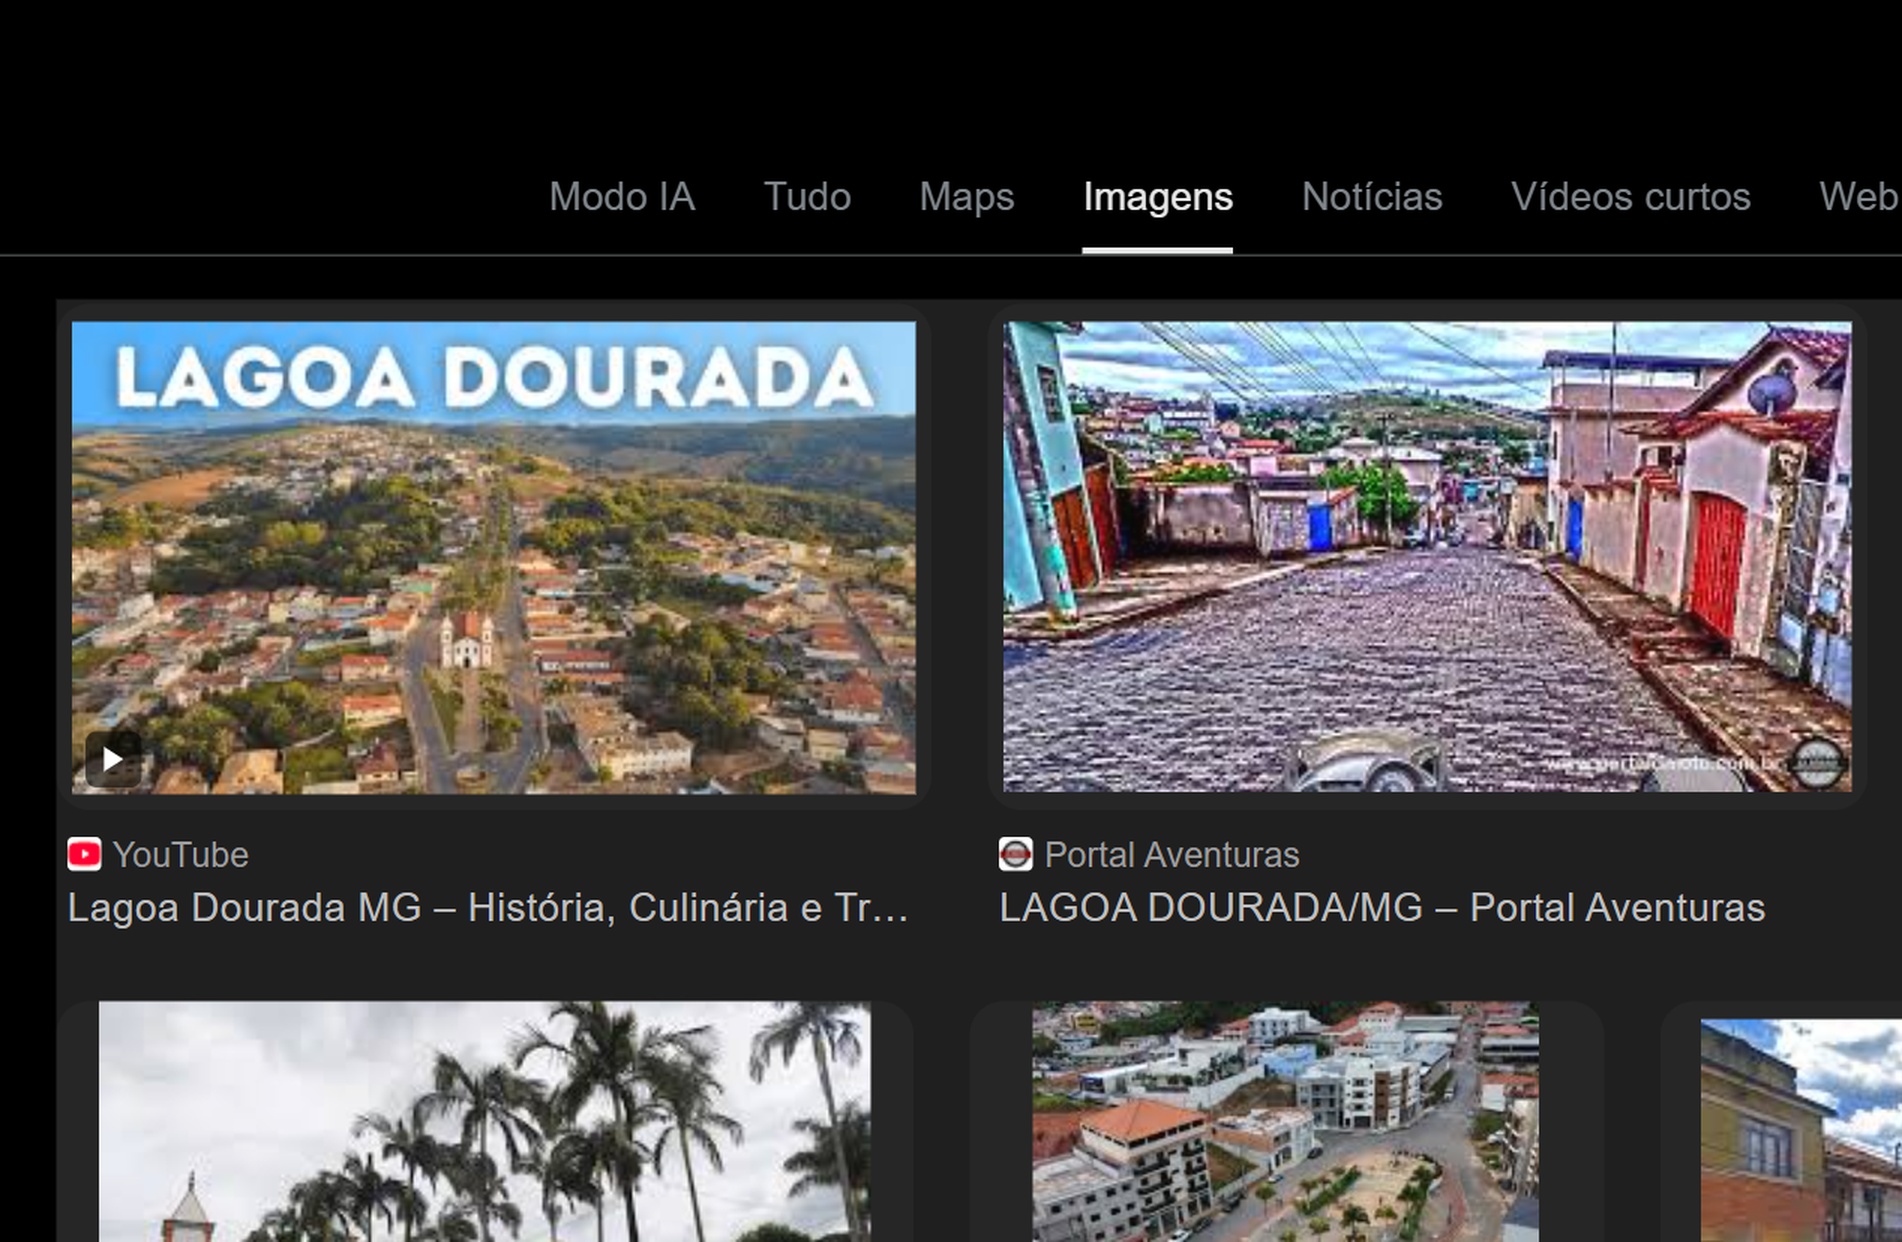Go to the Maps tab
The image size is (1902, 1242).
pyautogui.click(x=966, y=197)
